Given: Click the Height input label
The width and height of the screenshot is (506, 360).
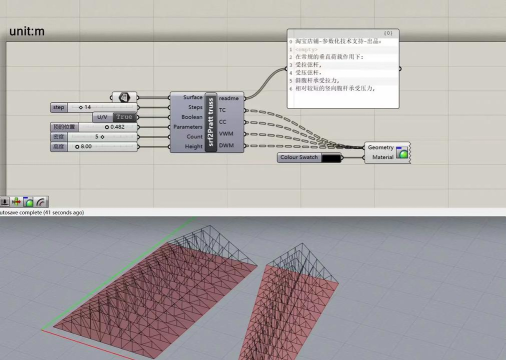Looking at the screenshot, I should pyautogui.click(x=194, y=146).
